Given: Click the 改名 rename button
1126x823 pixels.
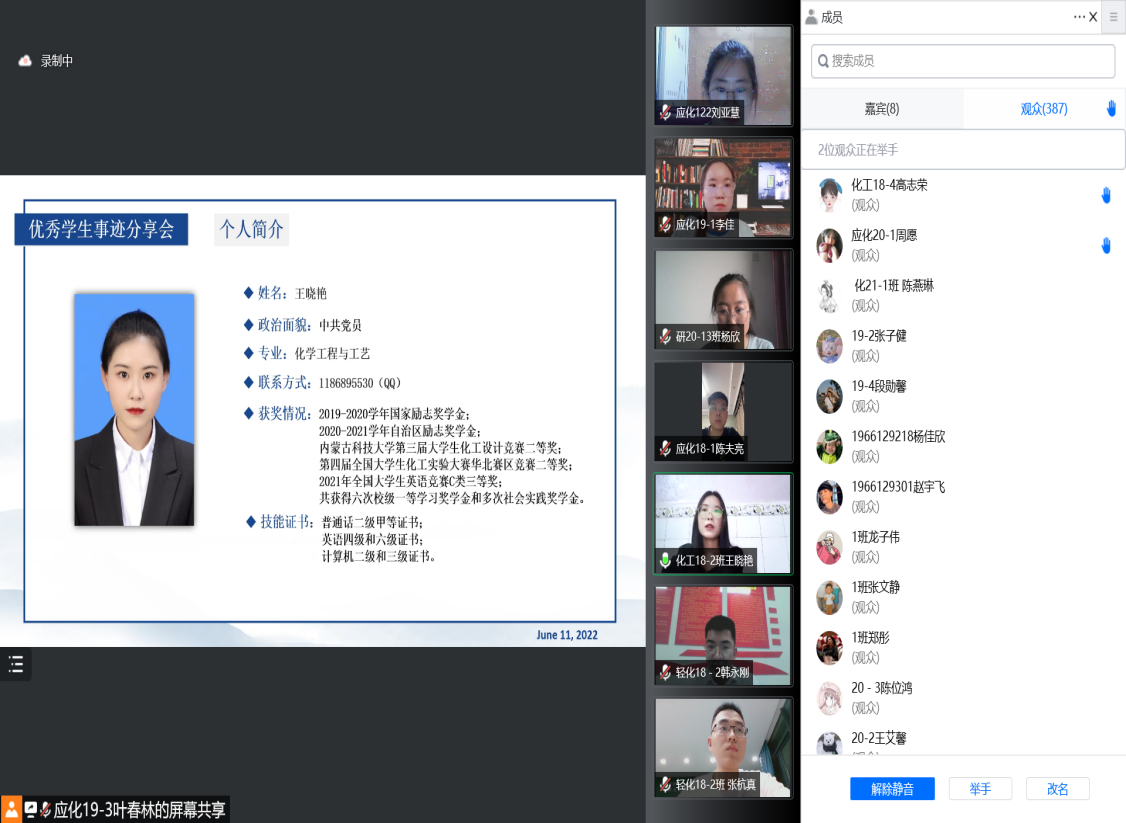Looking at the screenshot, I should click(1057, 789).
